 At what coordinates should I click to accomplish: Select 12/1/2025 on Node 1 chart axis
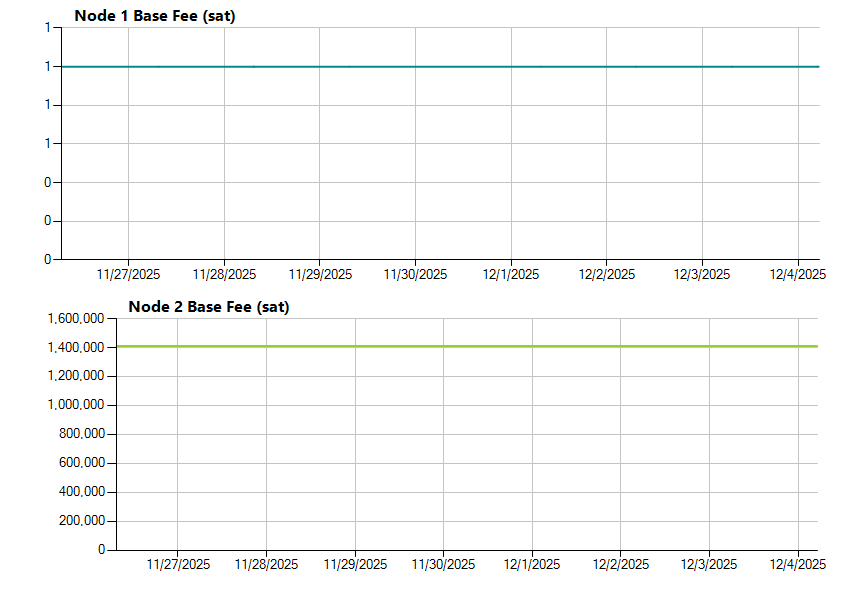click(x=511, y=274)
